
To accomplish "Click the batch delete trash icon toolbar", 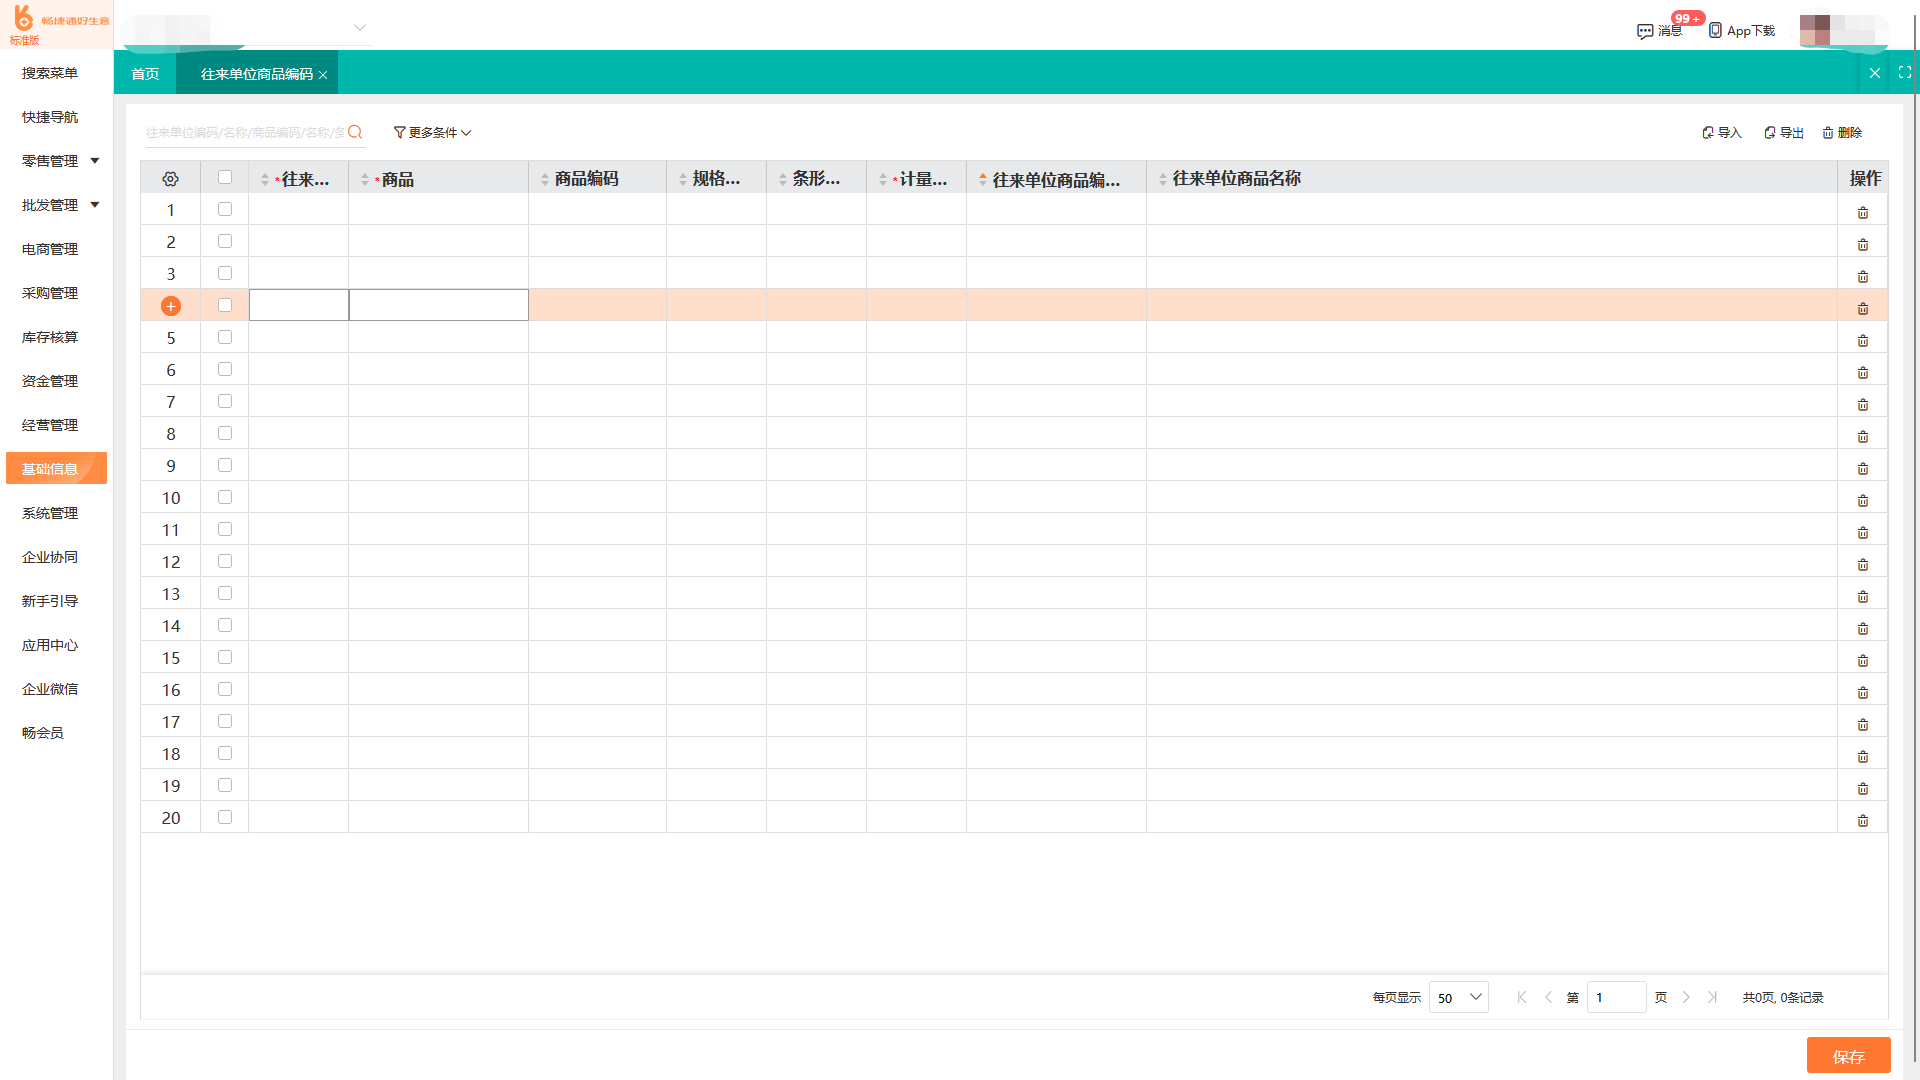I will click(1842, 132).
